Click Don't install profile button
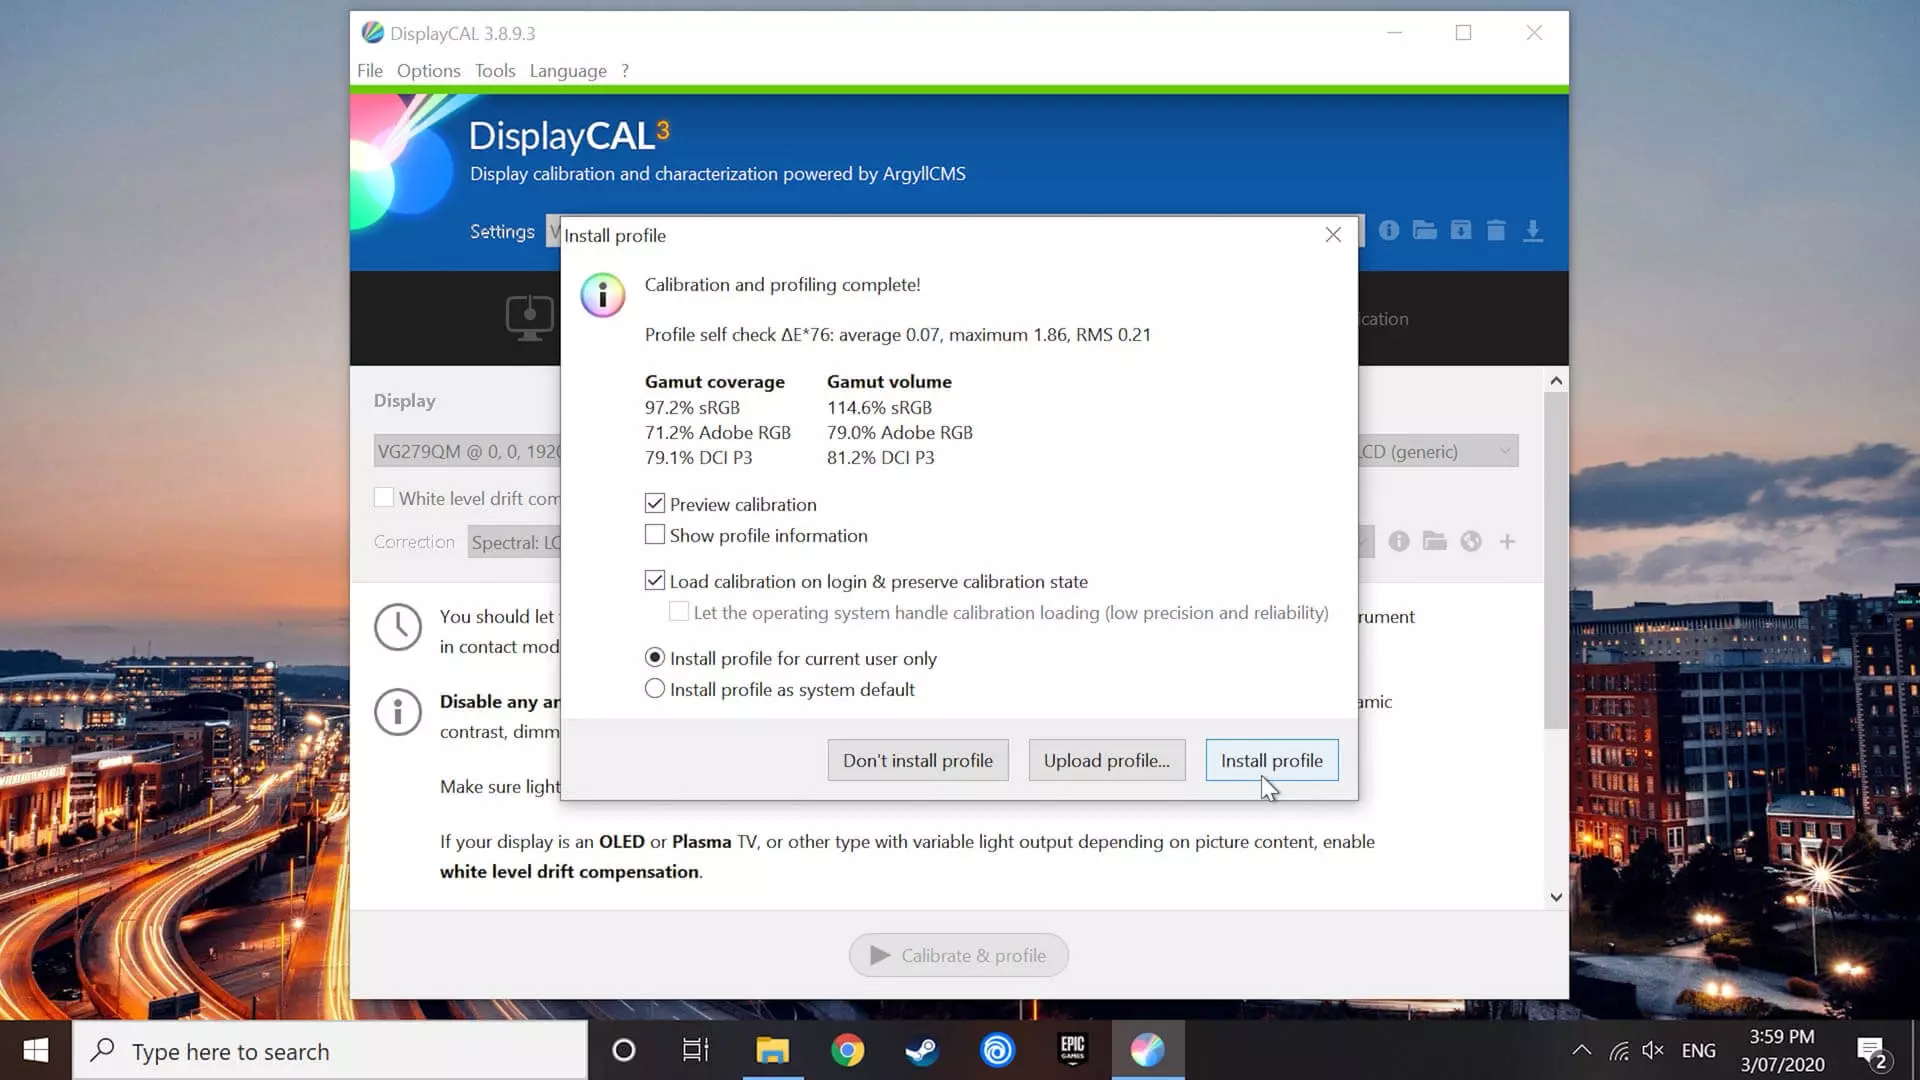Screen dimensions: 1920x1080 pos(918,760)
